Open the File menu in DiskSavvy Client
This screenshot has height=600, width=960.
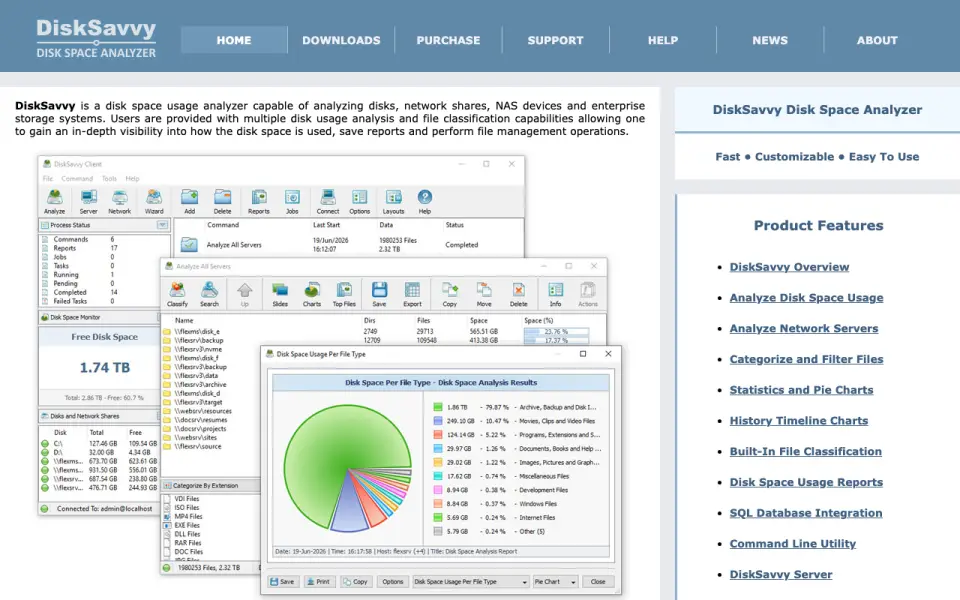coord(48,179)
